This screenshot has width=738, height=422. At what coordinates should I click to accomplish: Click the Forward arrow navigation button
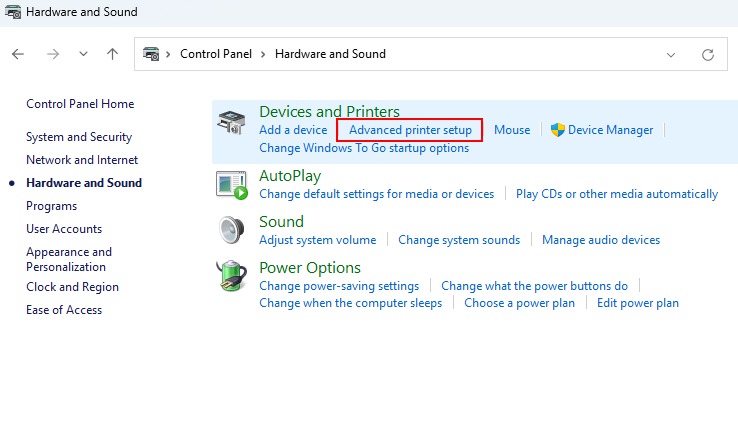(53, 54)
